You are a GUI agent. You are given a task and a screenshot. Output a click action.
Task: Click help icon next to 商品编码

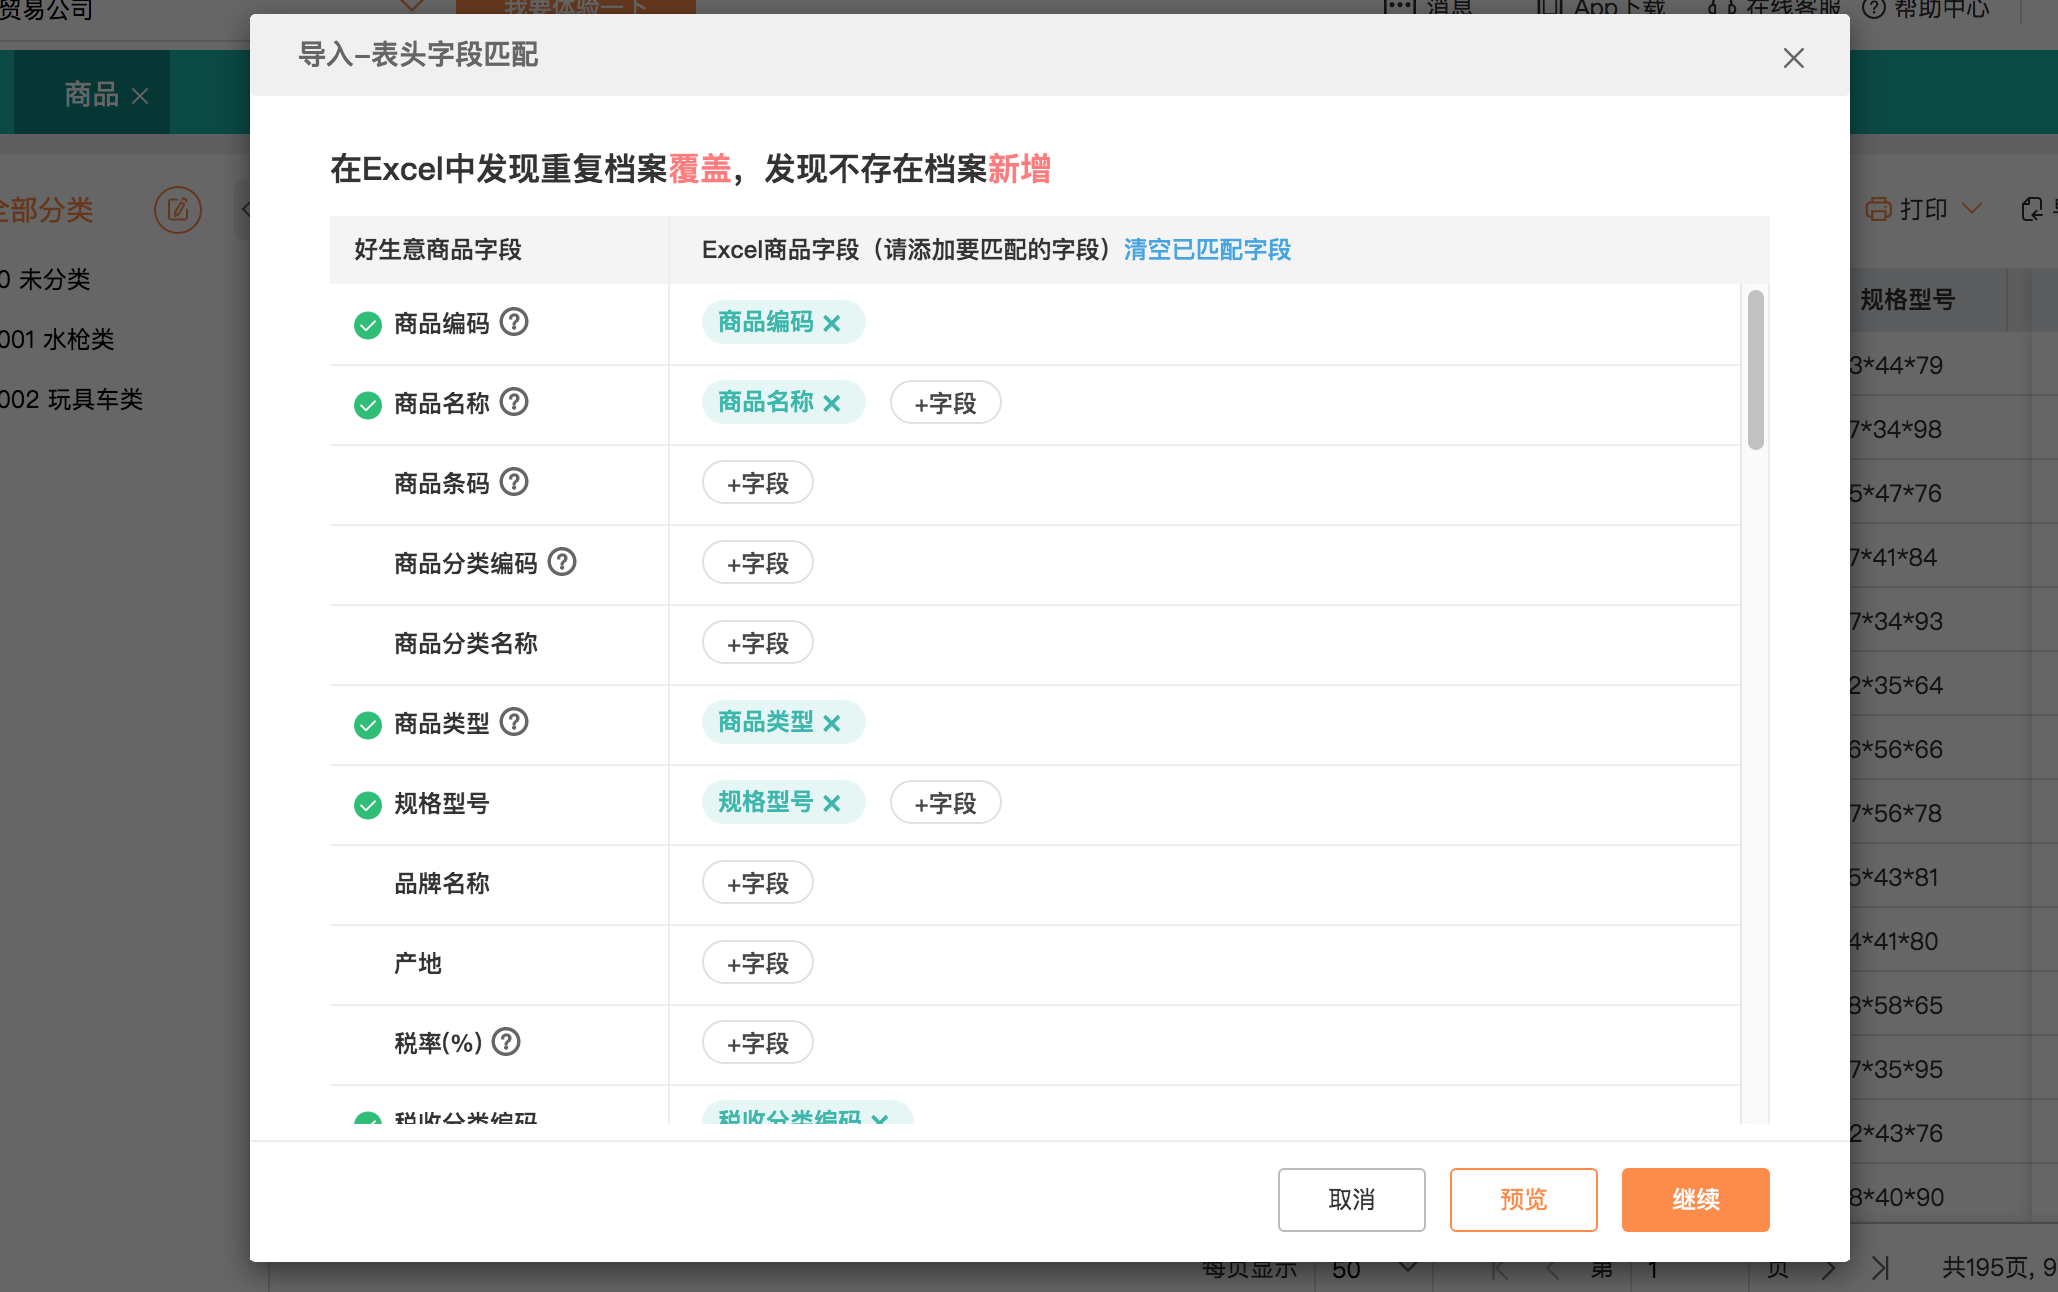point(516,323)
